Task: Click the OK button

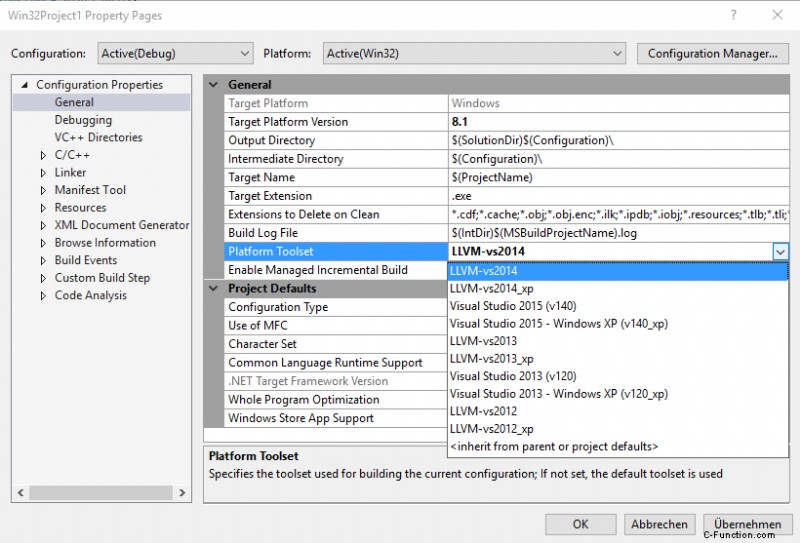Action: coord(580,524)
